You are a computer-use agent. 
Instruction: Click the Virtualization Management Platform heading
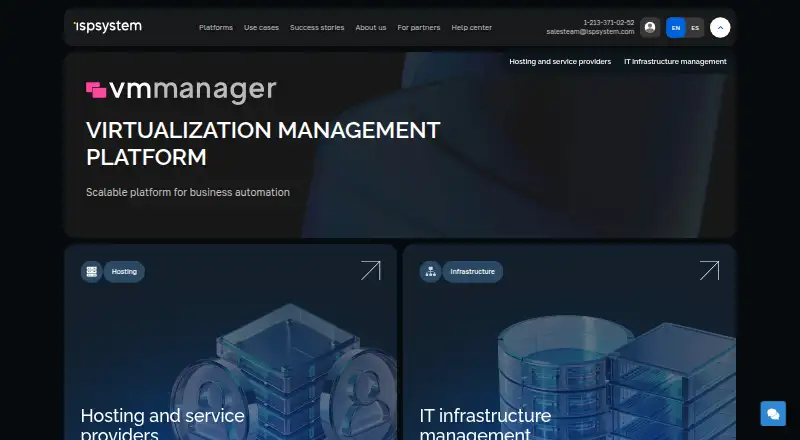(263, 143)
